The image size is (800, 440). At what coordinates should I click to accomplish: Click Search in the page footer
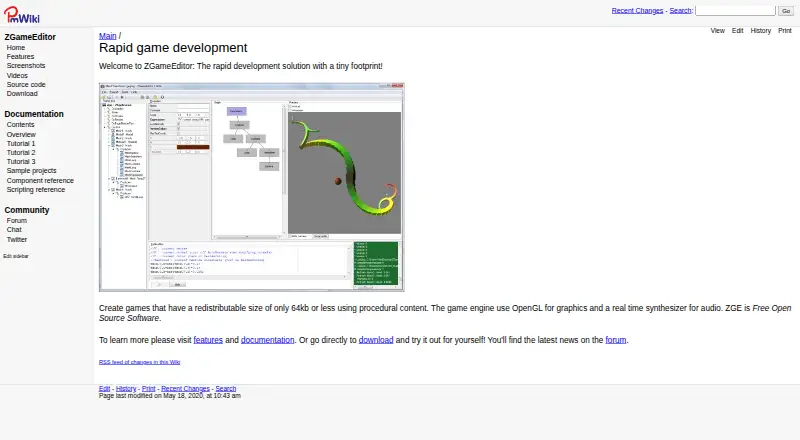(x=226, y=388)
